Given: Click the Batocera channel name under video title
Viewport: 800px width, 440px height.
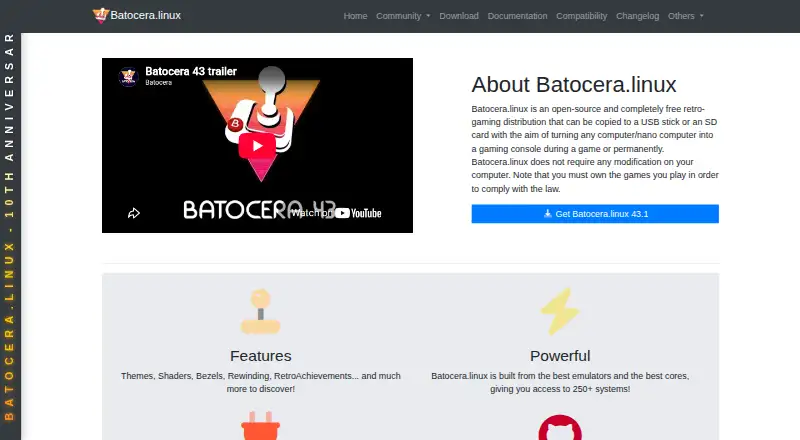Looking at the screenshot, I should (x=159, y=83).
